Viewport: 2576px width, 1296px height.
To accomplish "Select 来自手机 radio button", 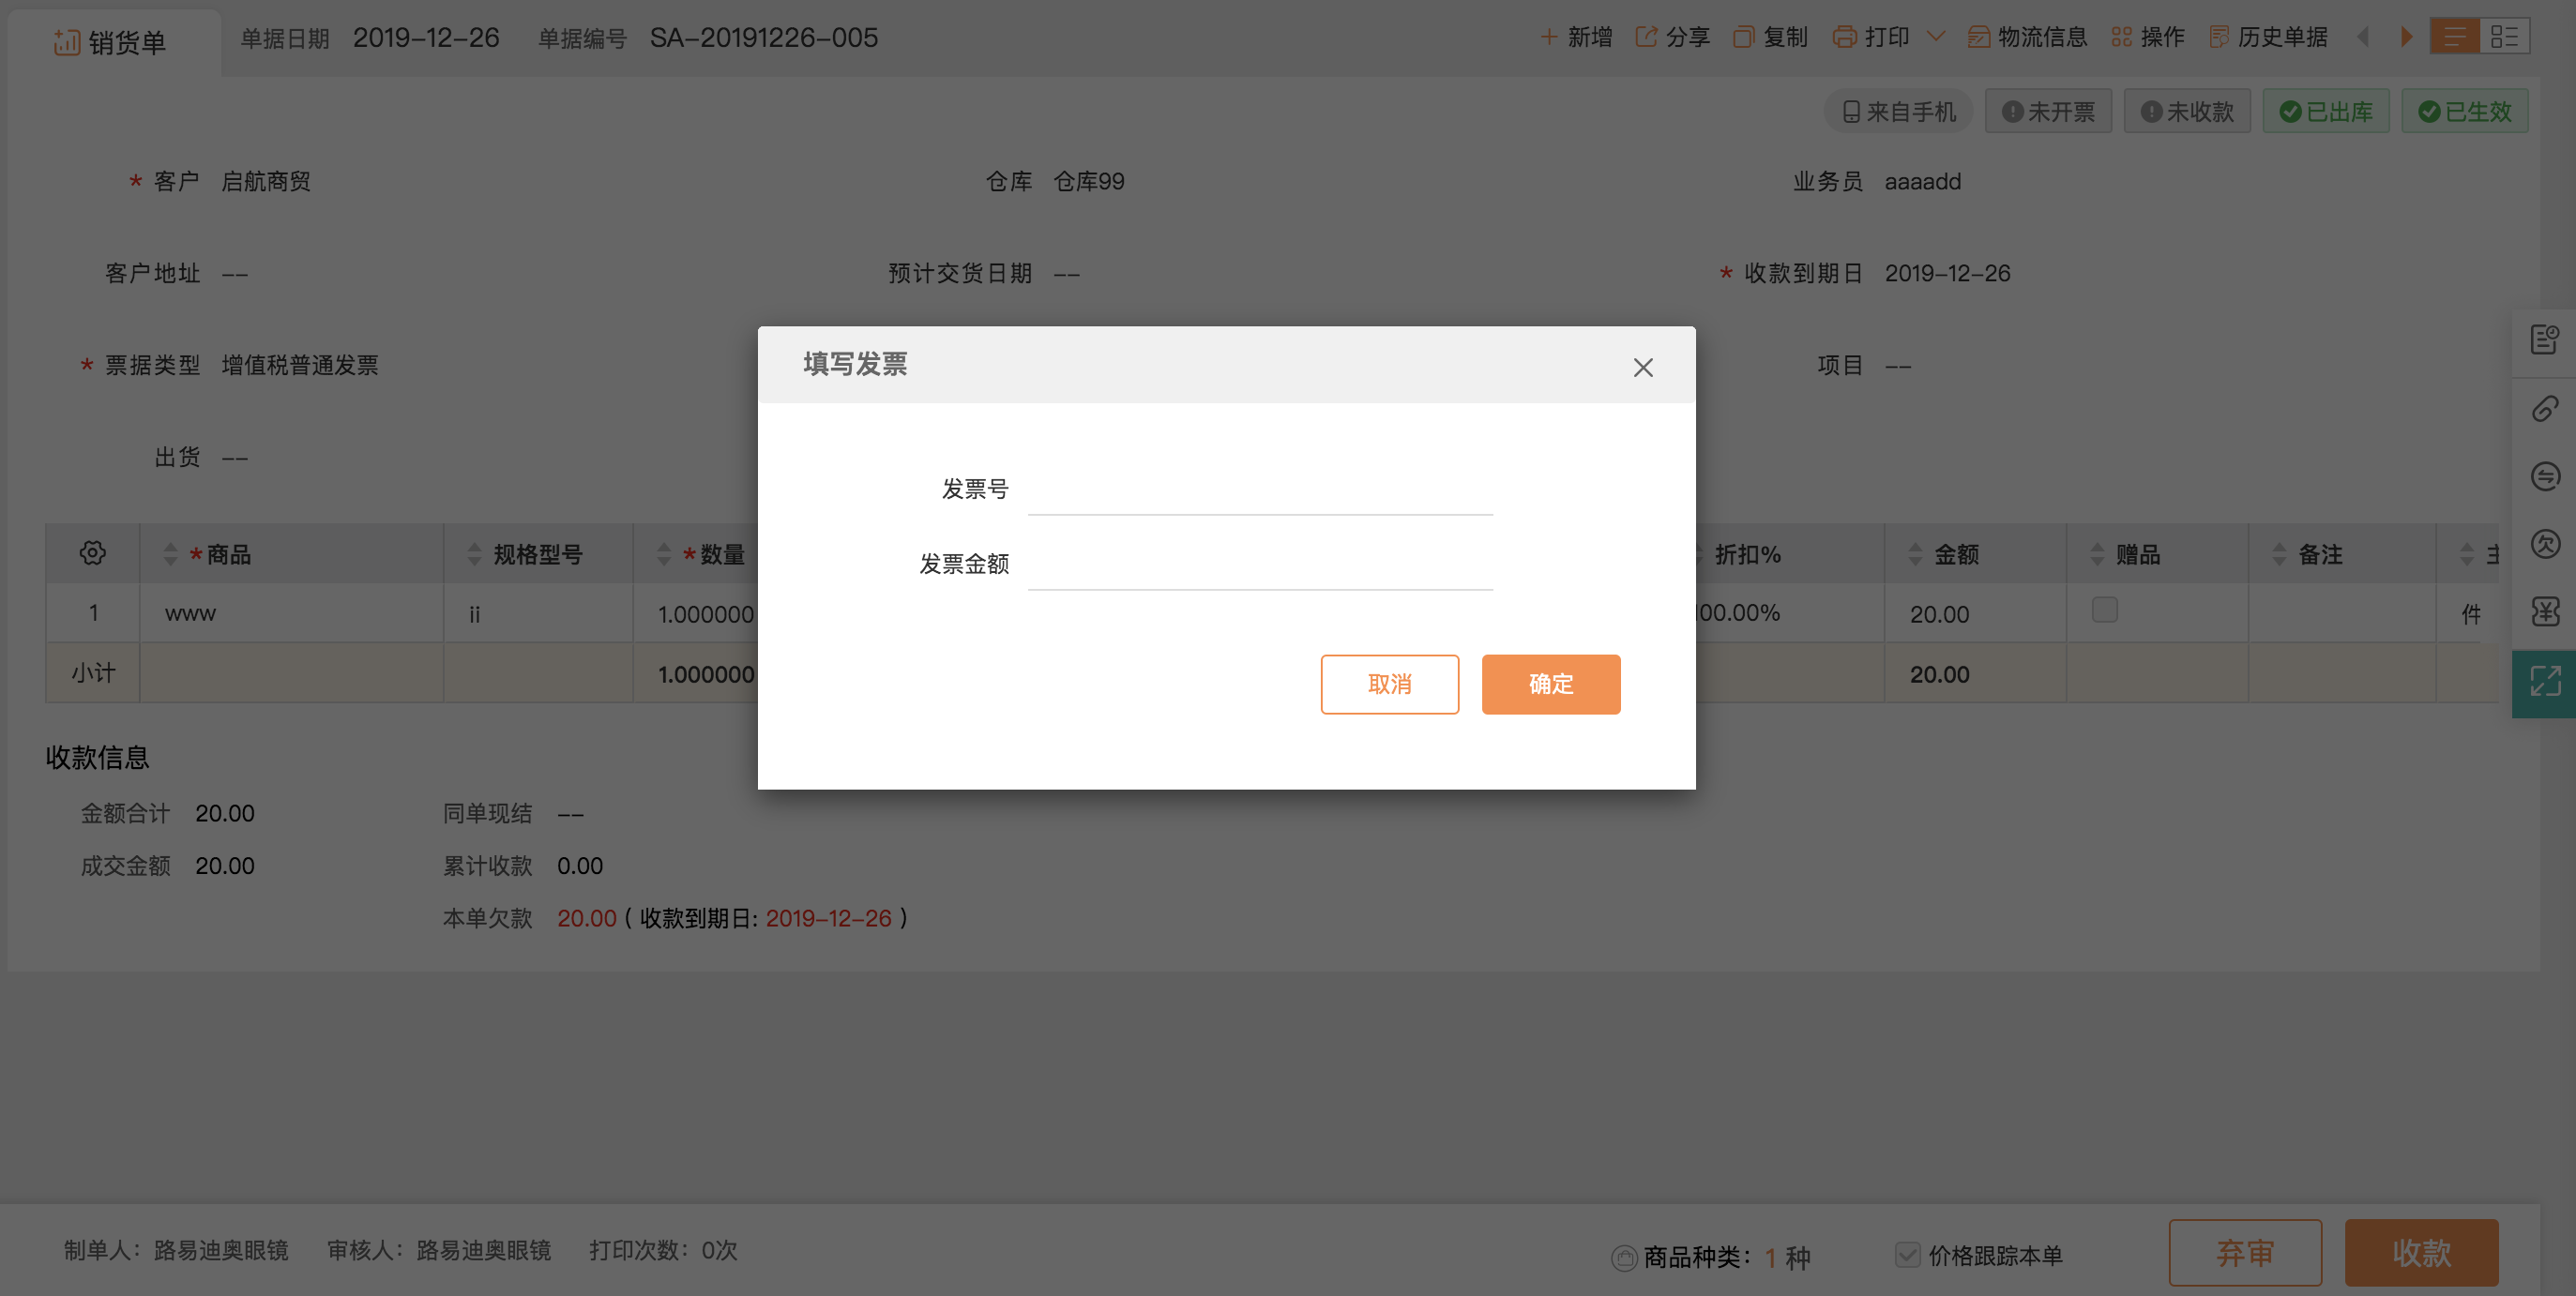I will click(x=1897, y=113).
